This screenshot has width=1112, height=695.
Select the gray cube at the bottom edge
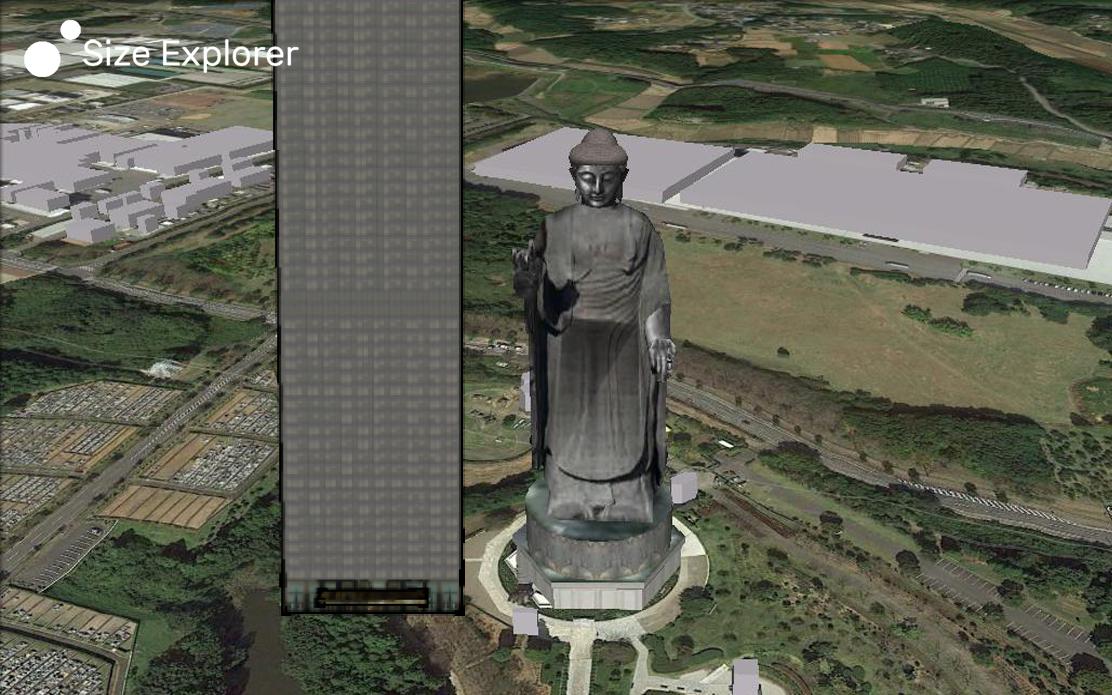point(745,676)
